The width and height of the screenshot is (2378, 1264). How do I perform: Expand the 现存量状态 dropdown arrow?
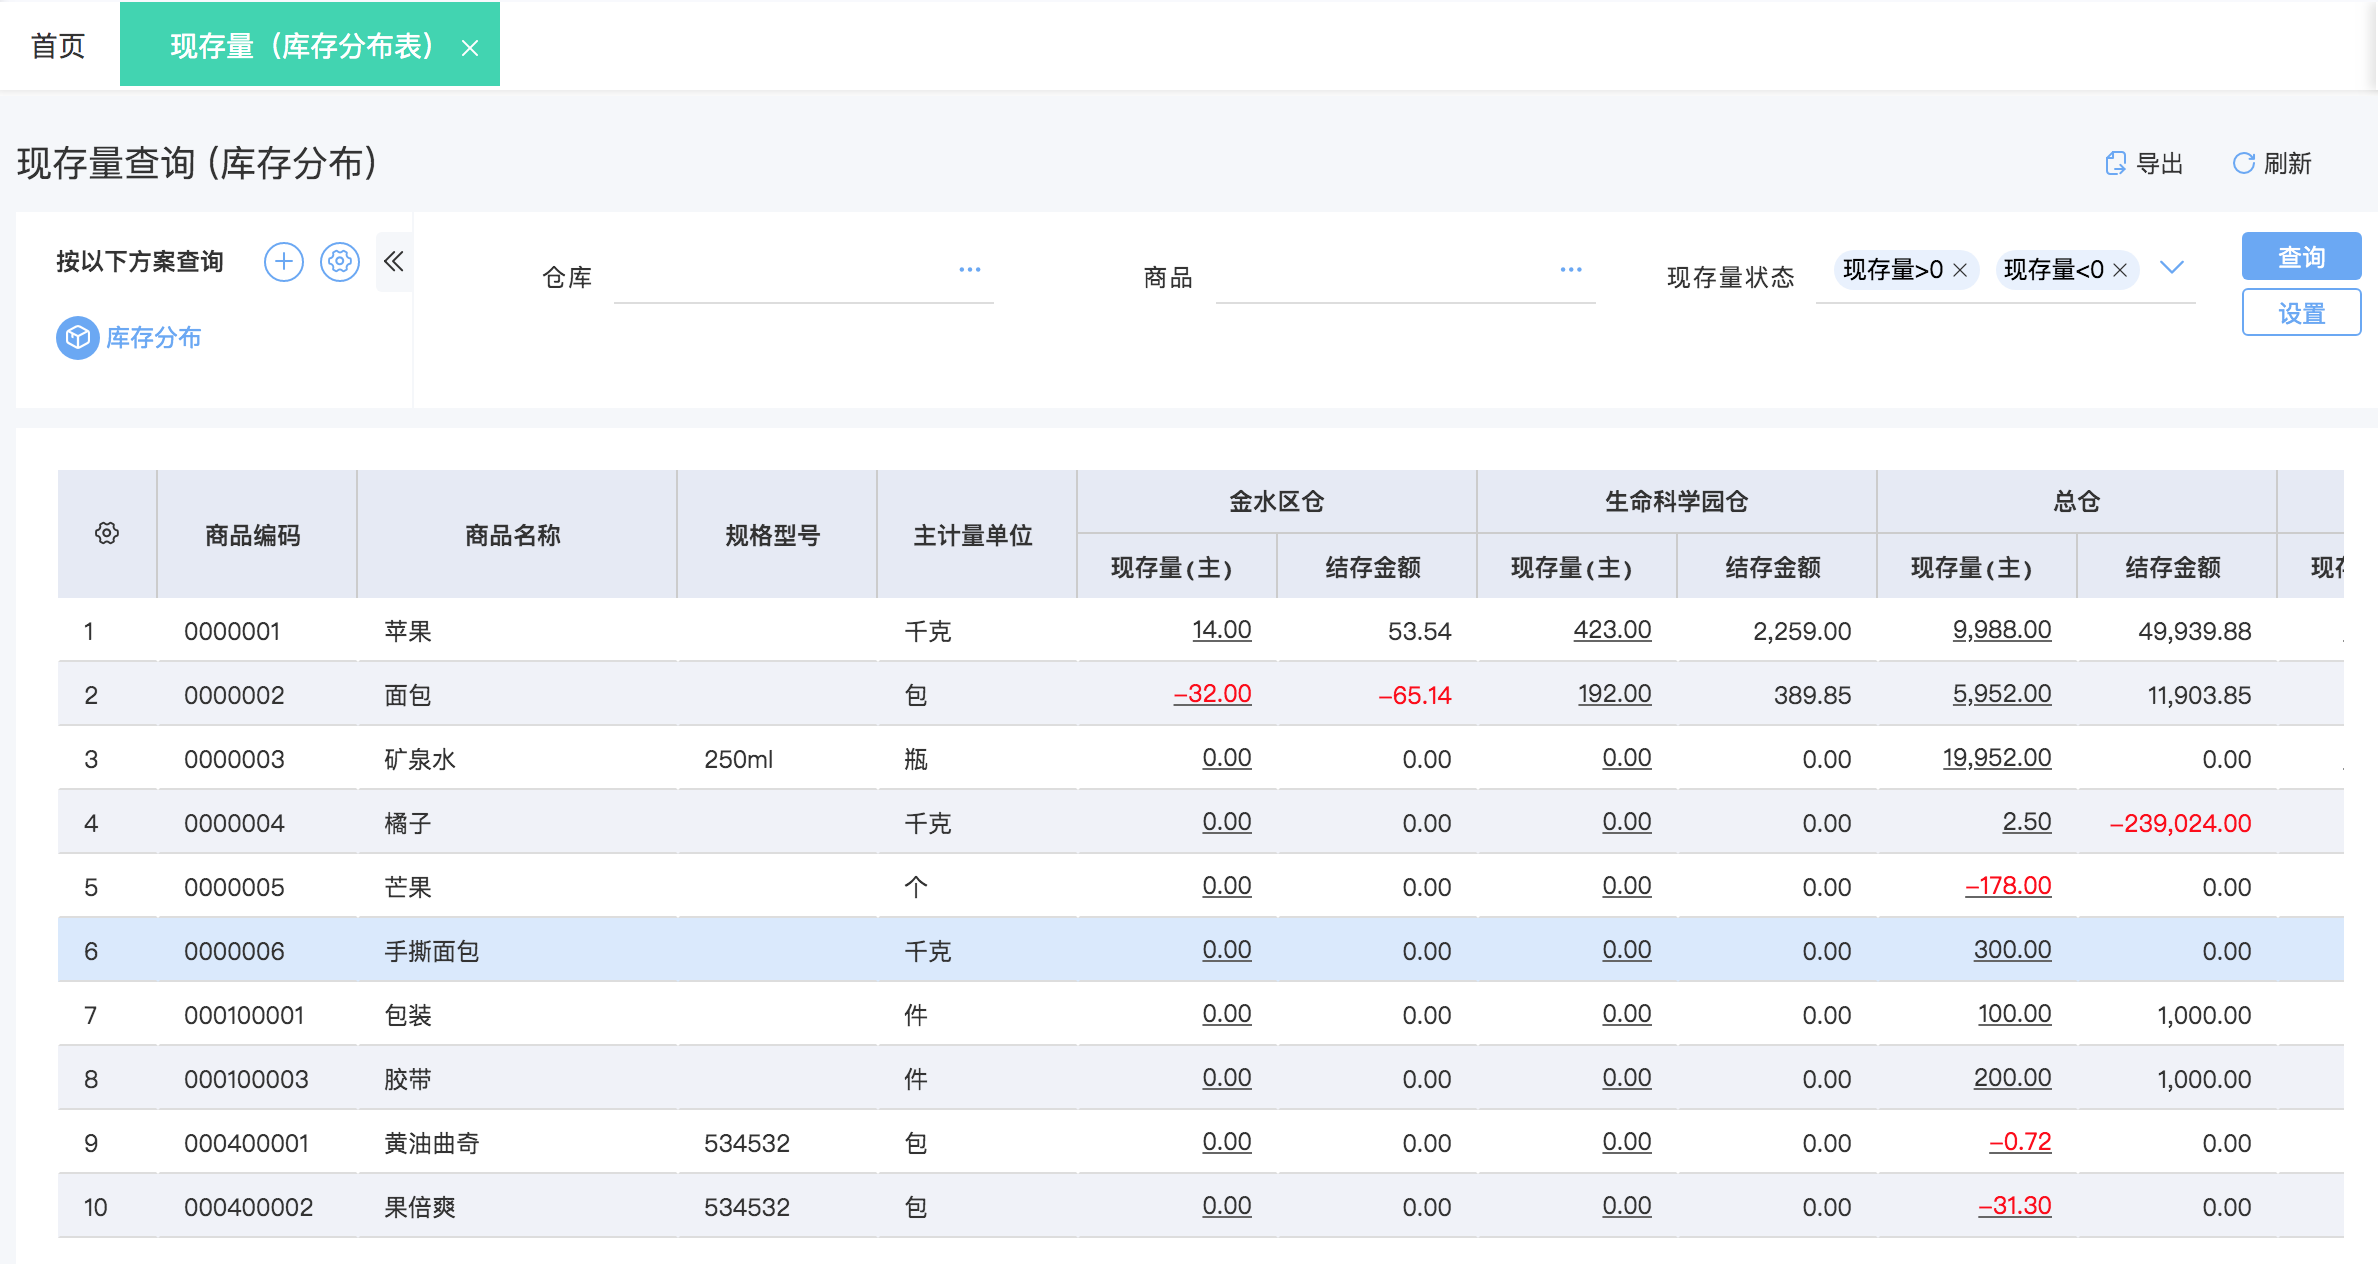(2175, 270)
